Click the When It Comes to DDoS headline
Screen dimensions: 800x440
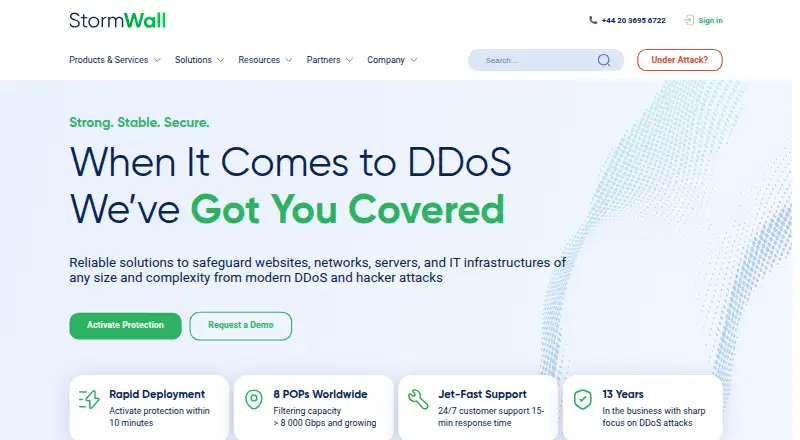(x=290, y=162)
